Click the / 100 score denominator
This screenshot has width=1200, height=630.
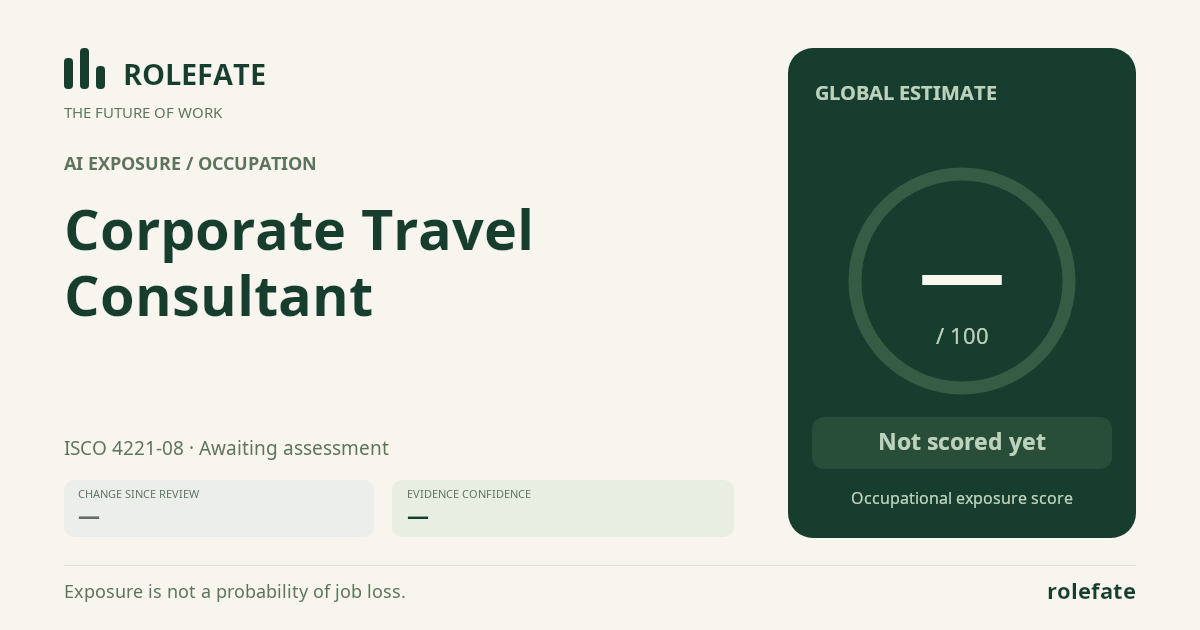click(962, 336)
